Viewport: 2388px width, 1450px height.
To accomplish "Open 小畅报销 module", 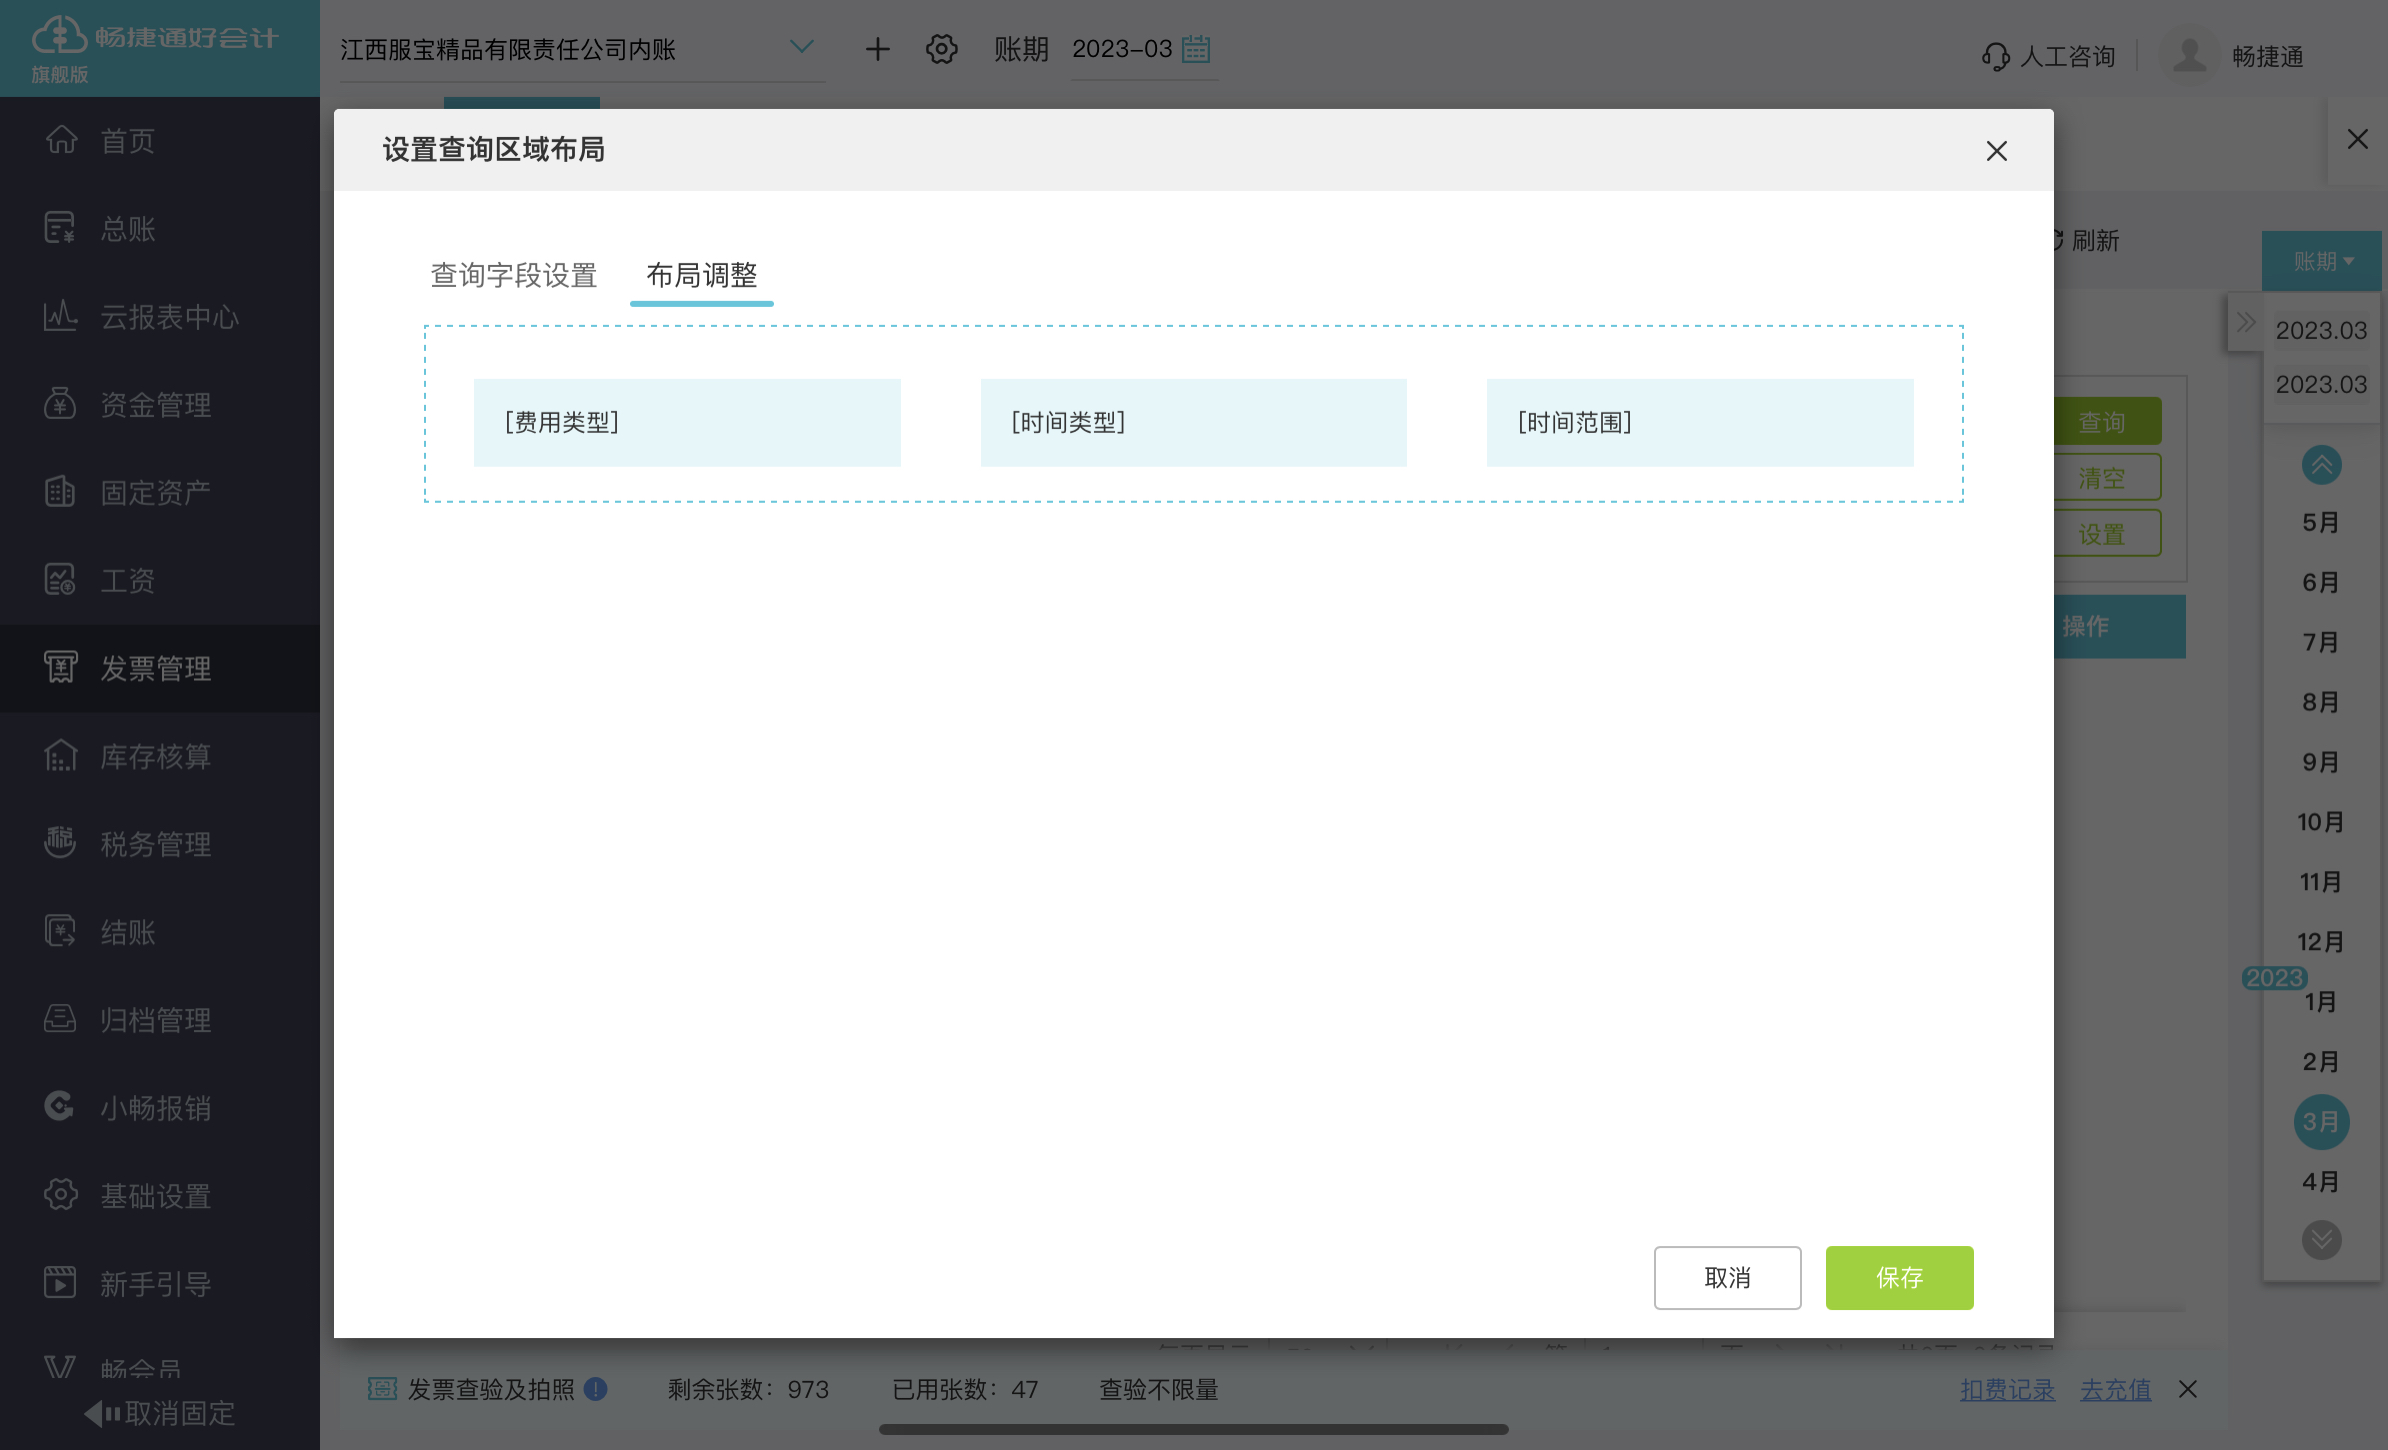I will [x=154, y=1107].
